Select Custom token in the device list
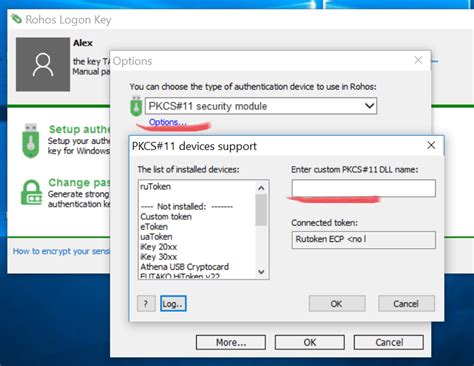 click(x=166, y=217)
